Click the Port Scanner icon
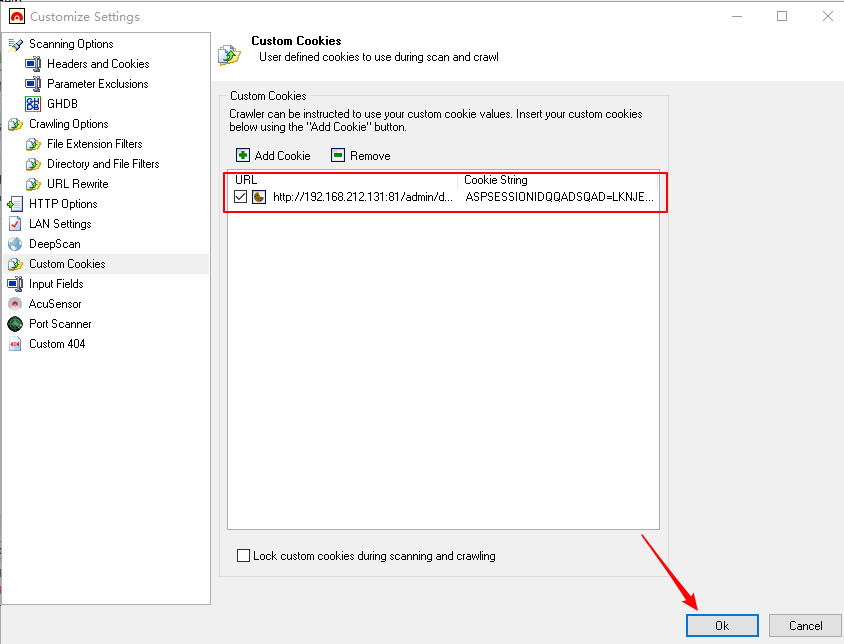Image resolution: width=844 pixels, height=644 pixels. pos(15,324)
